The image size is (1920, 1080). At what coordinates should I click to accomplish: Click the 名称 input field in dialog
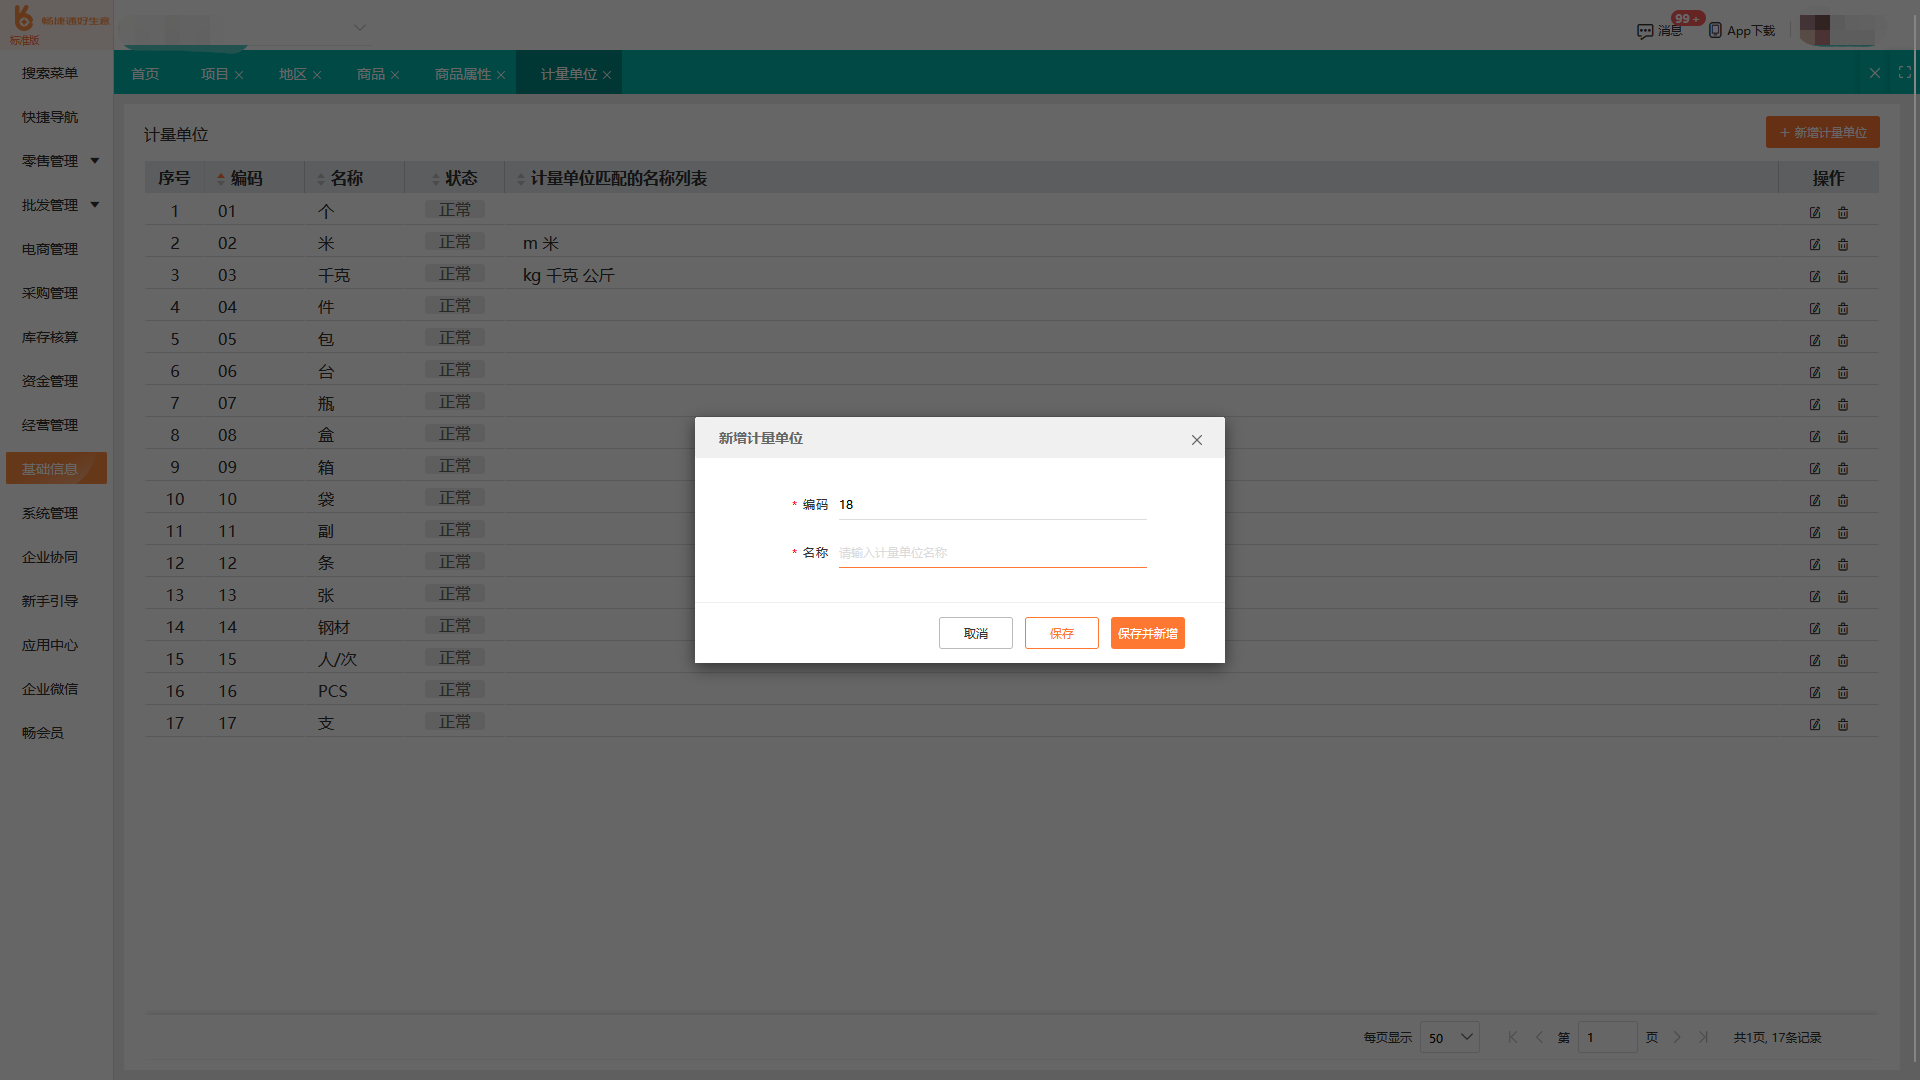click(992, 551)
